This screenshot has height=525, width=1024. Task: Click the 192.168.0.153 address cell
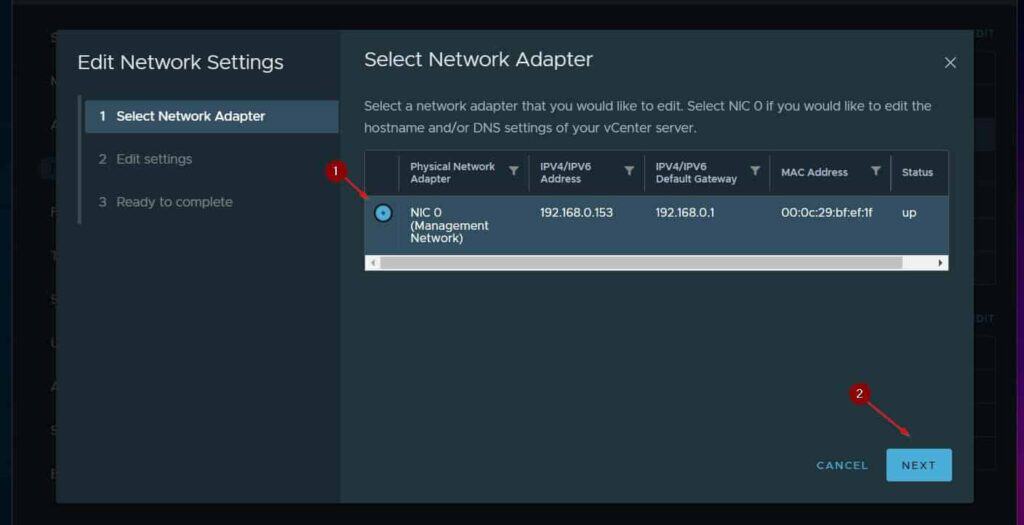tap(577, 212)
